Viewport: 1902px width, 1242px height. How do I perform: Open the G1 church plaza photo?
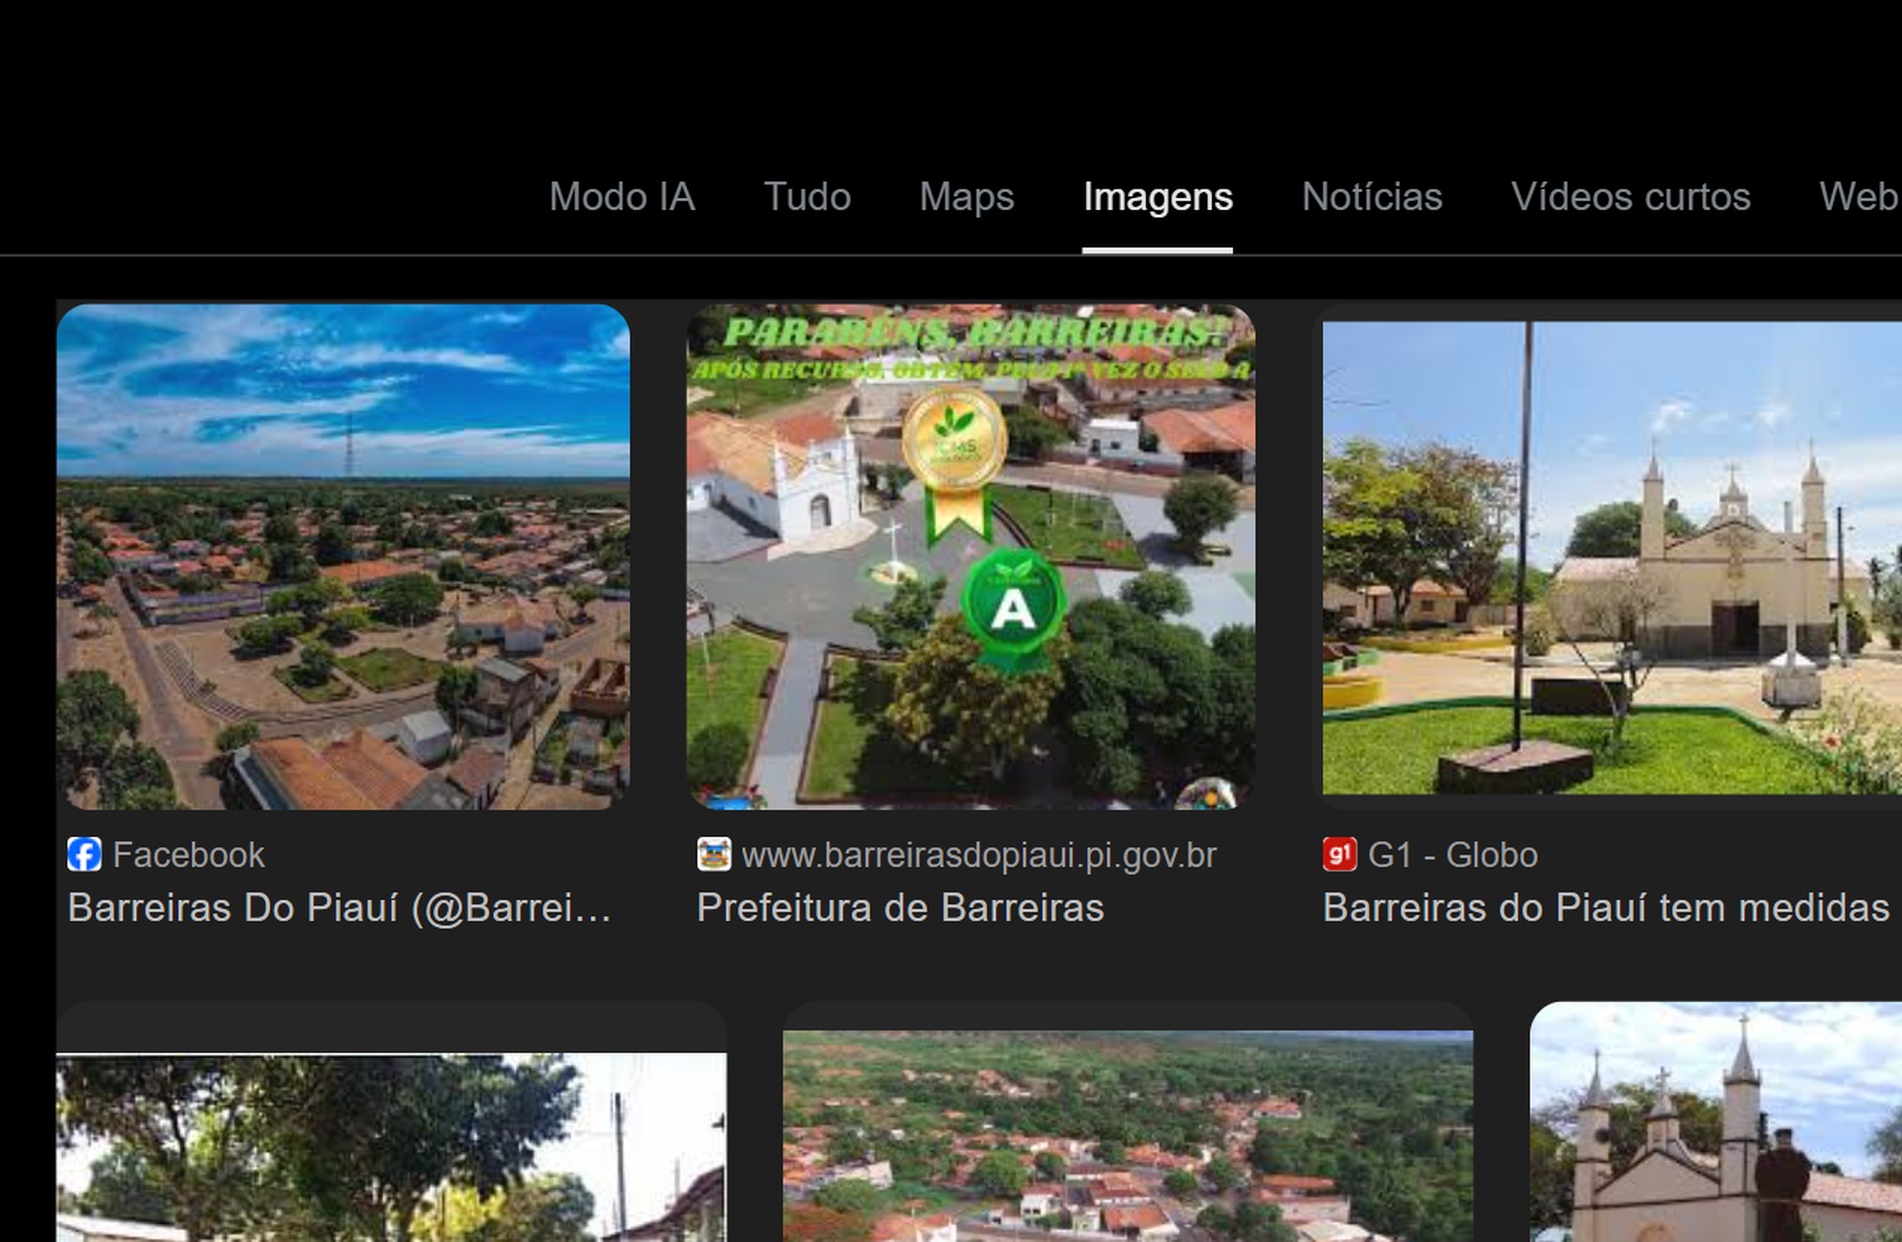(1610, 556)
